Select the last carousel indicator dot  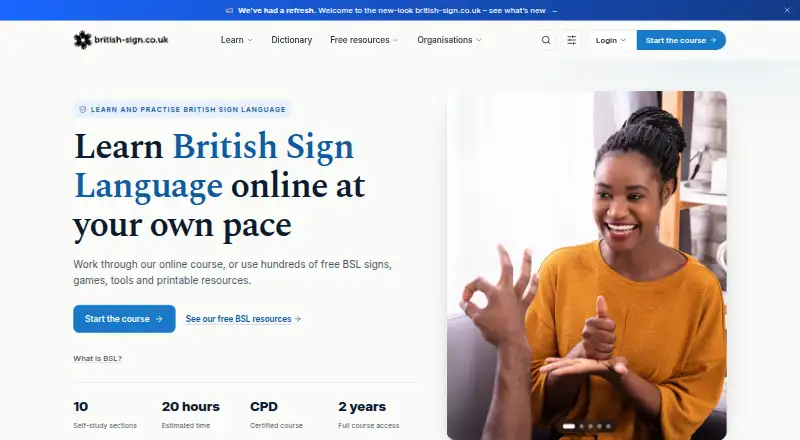tap(608, 426)
